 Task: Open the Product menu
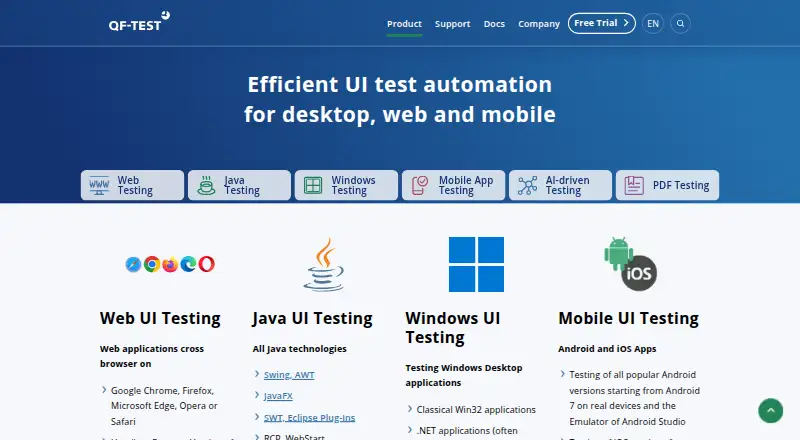click(404, 24)
